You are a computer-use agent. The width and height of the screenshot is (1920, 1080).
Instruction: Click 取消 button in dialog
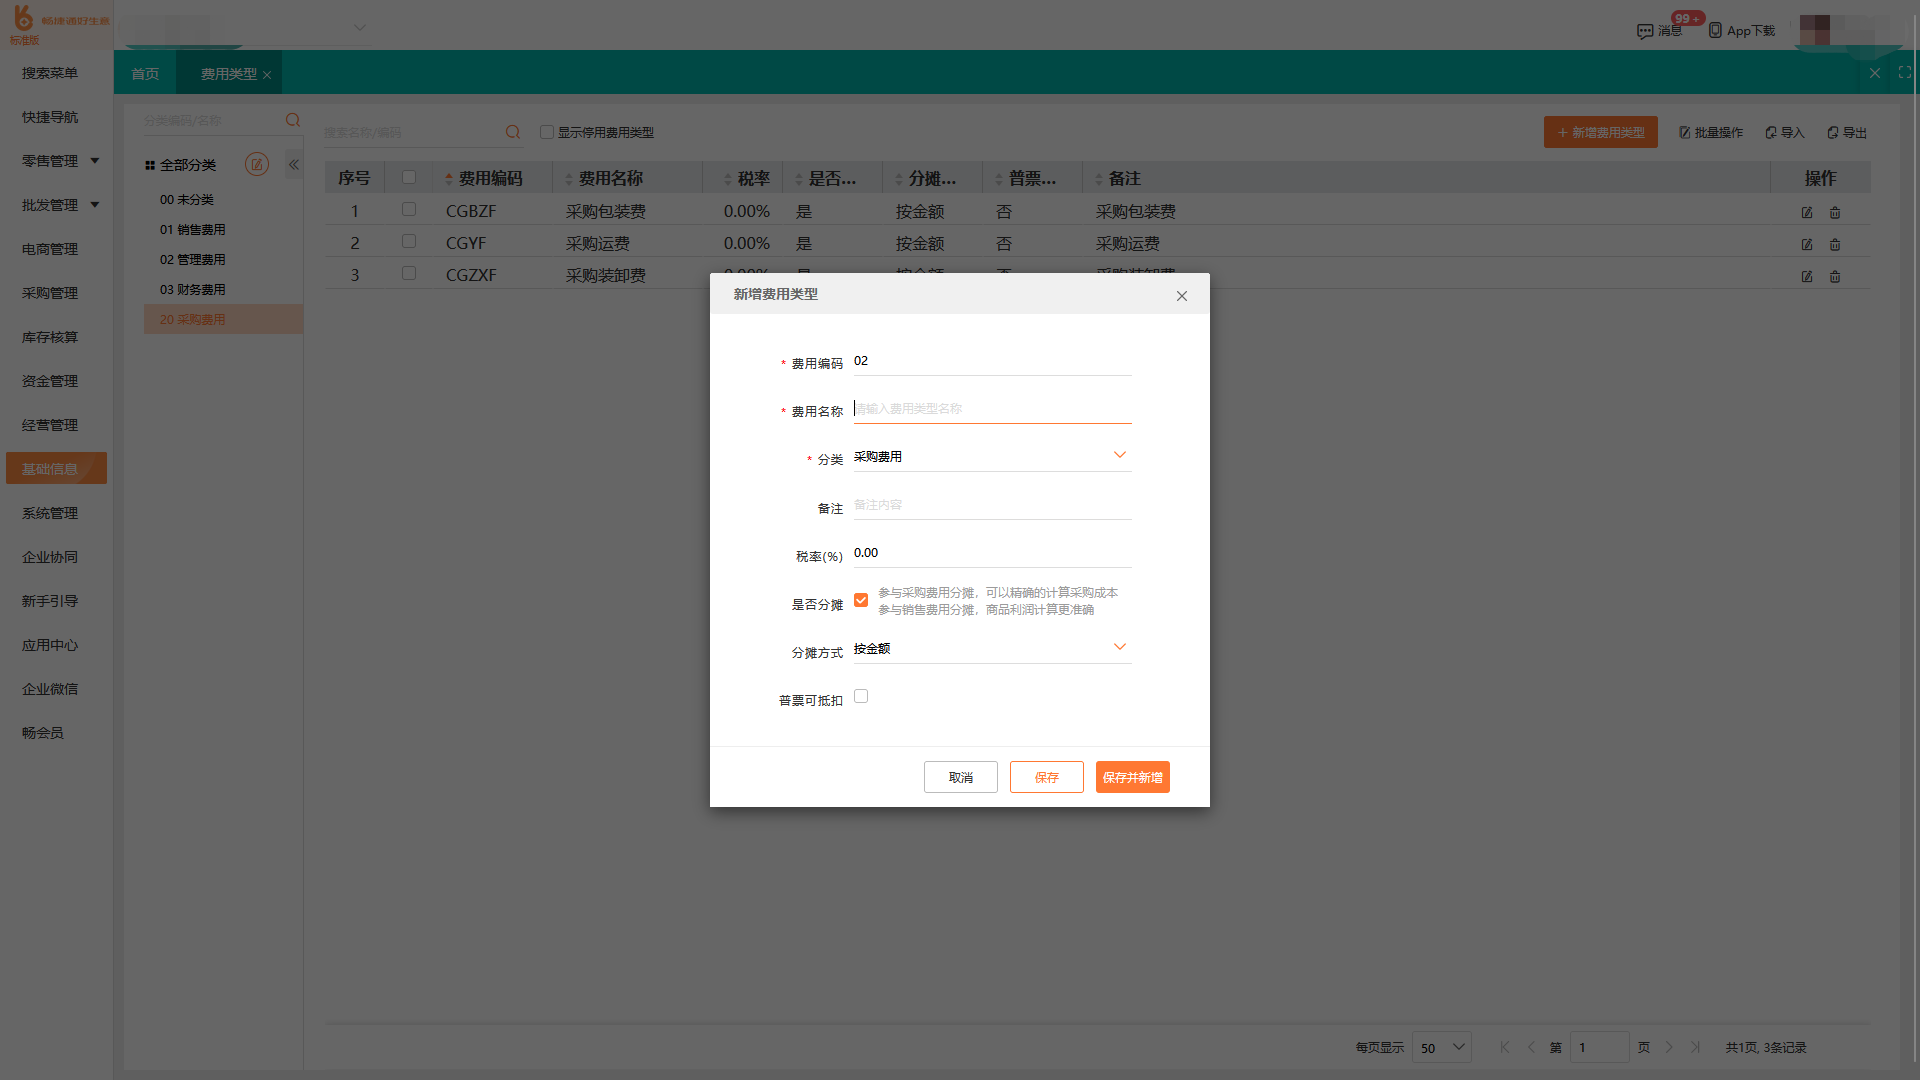(960, 777)
